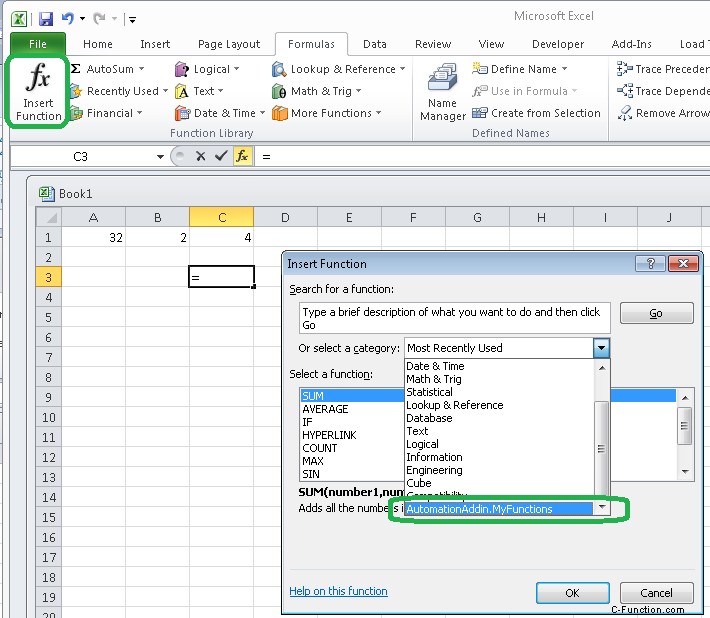Click the Undo arrow icon

pyautogui.click(x=68, y=18)
